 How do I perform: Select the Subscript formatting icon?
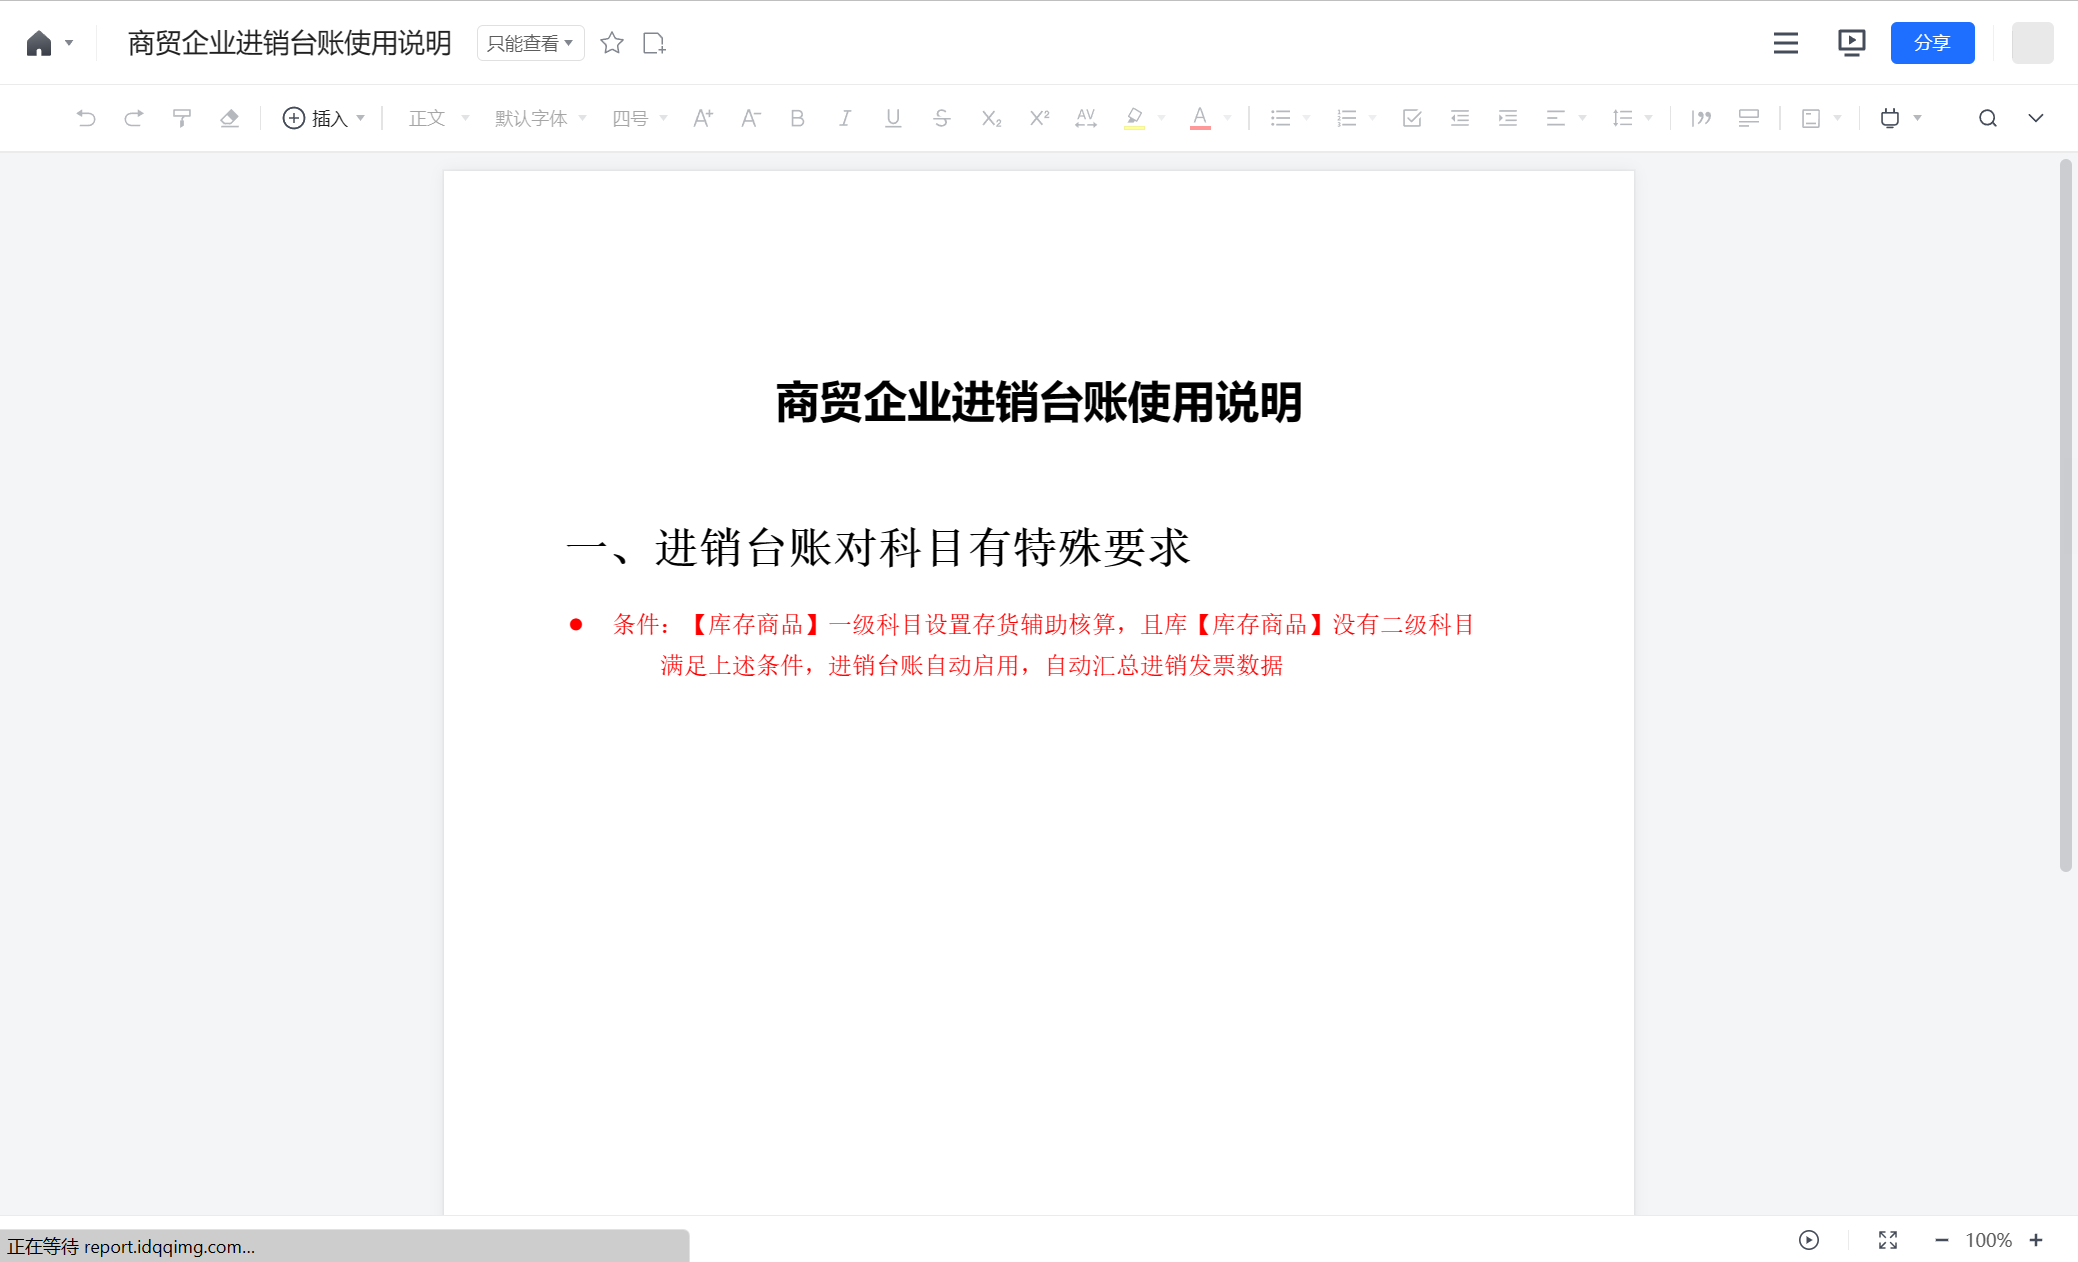[992, 117]
